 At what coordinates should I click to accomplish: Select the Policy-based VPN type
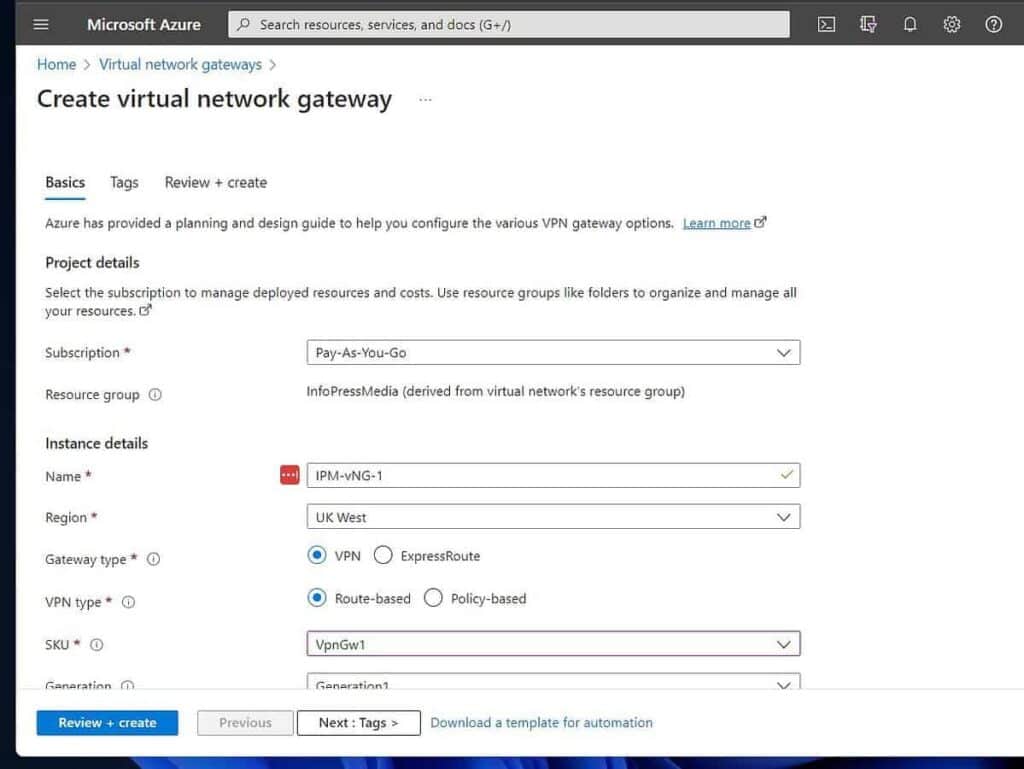433,598
